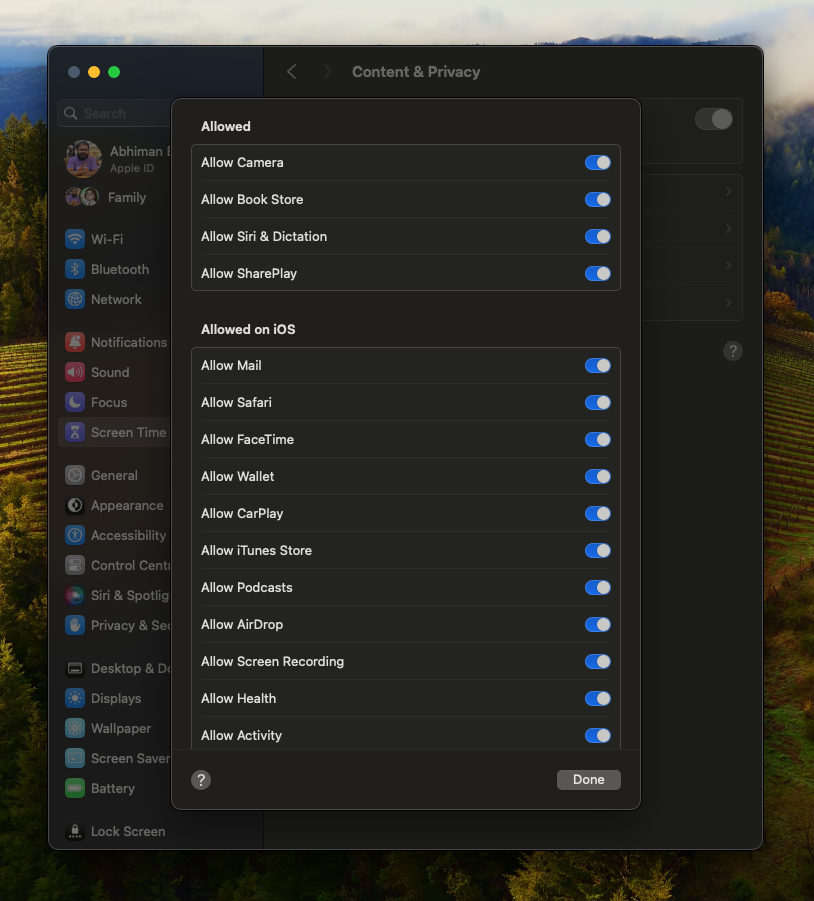The height and width of the screenshot is (901, 814).
Task: Open the Abhiman Apple ID entry
Action: pos(118,159)
